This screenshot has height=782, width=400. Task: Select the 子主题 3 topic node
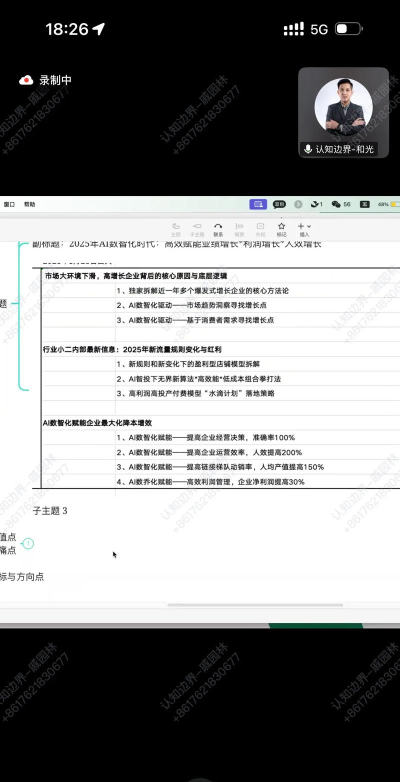tap(50, 511)
